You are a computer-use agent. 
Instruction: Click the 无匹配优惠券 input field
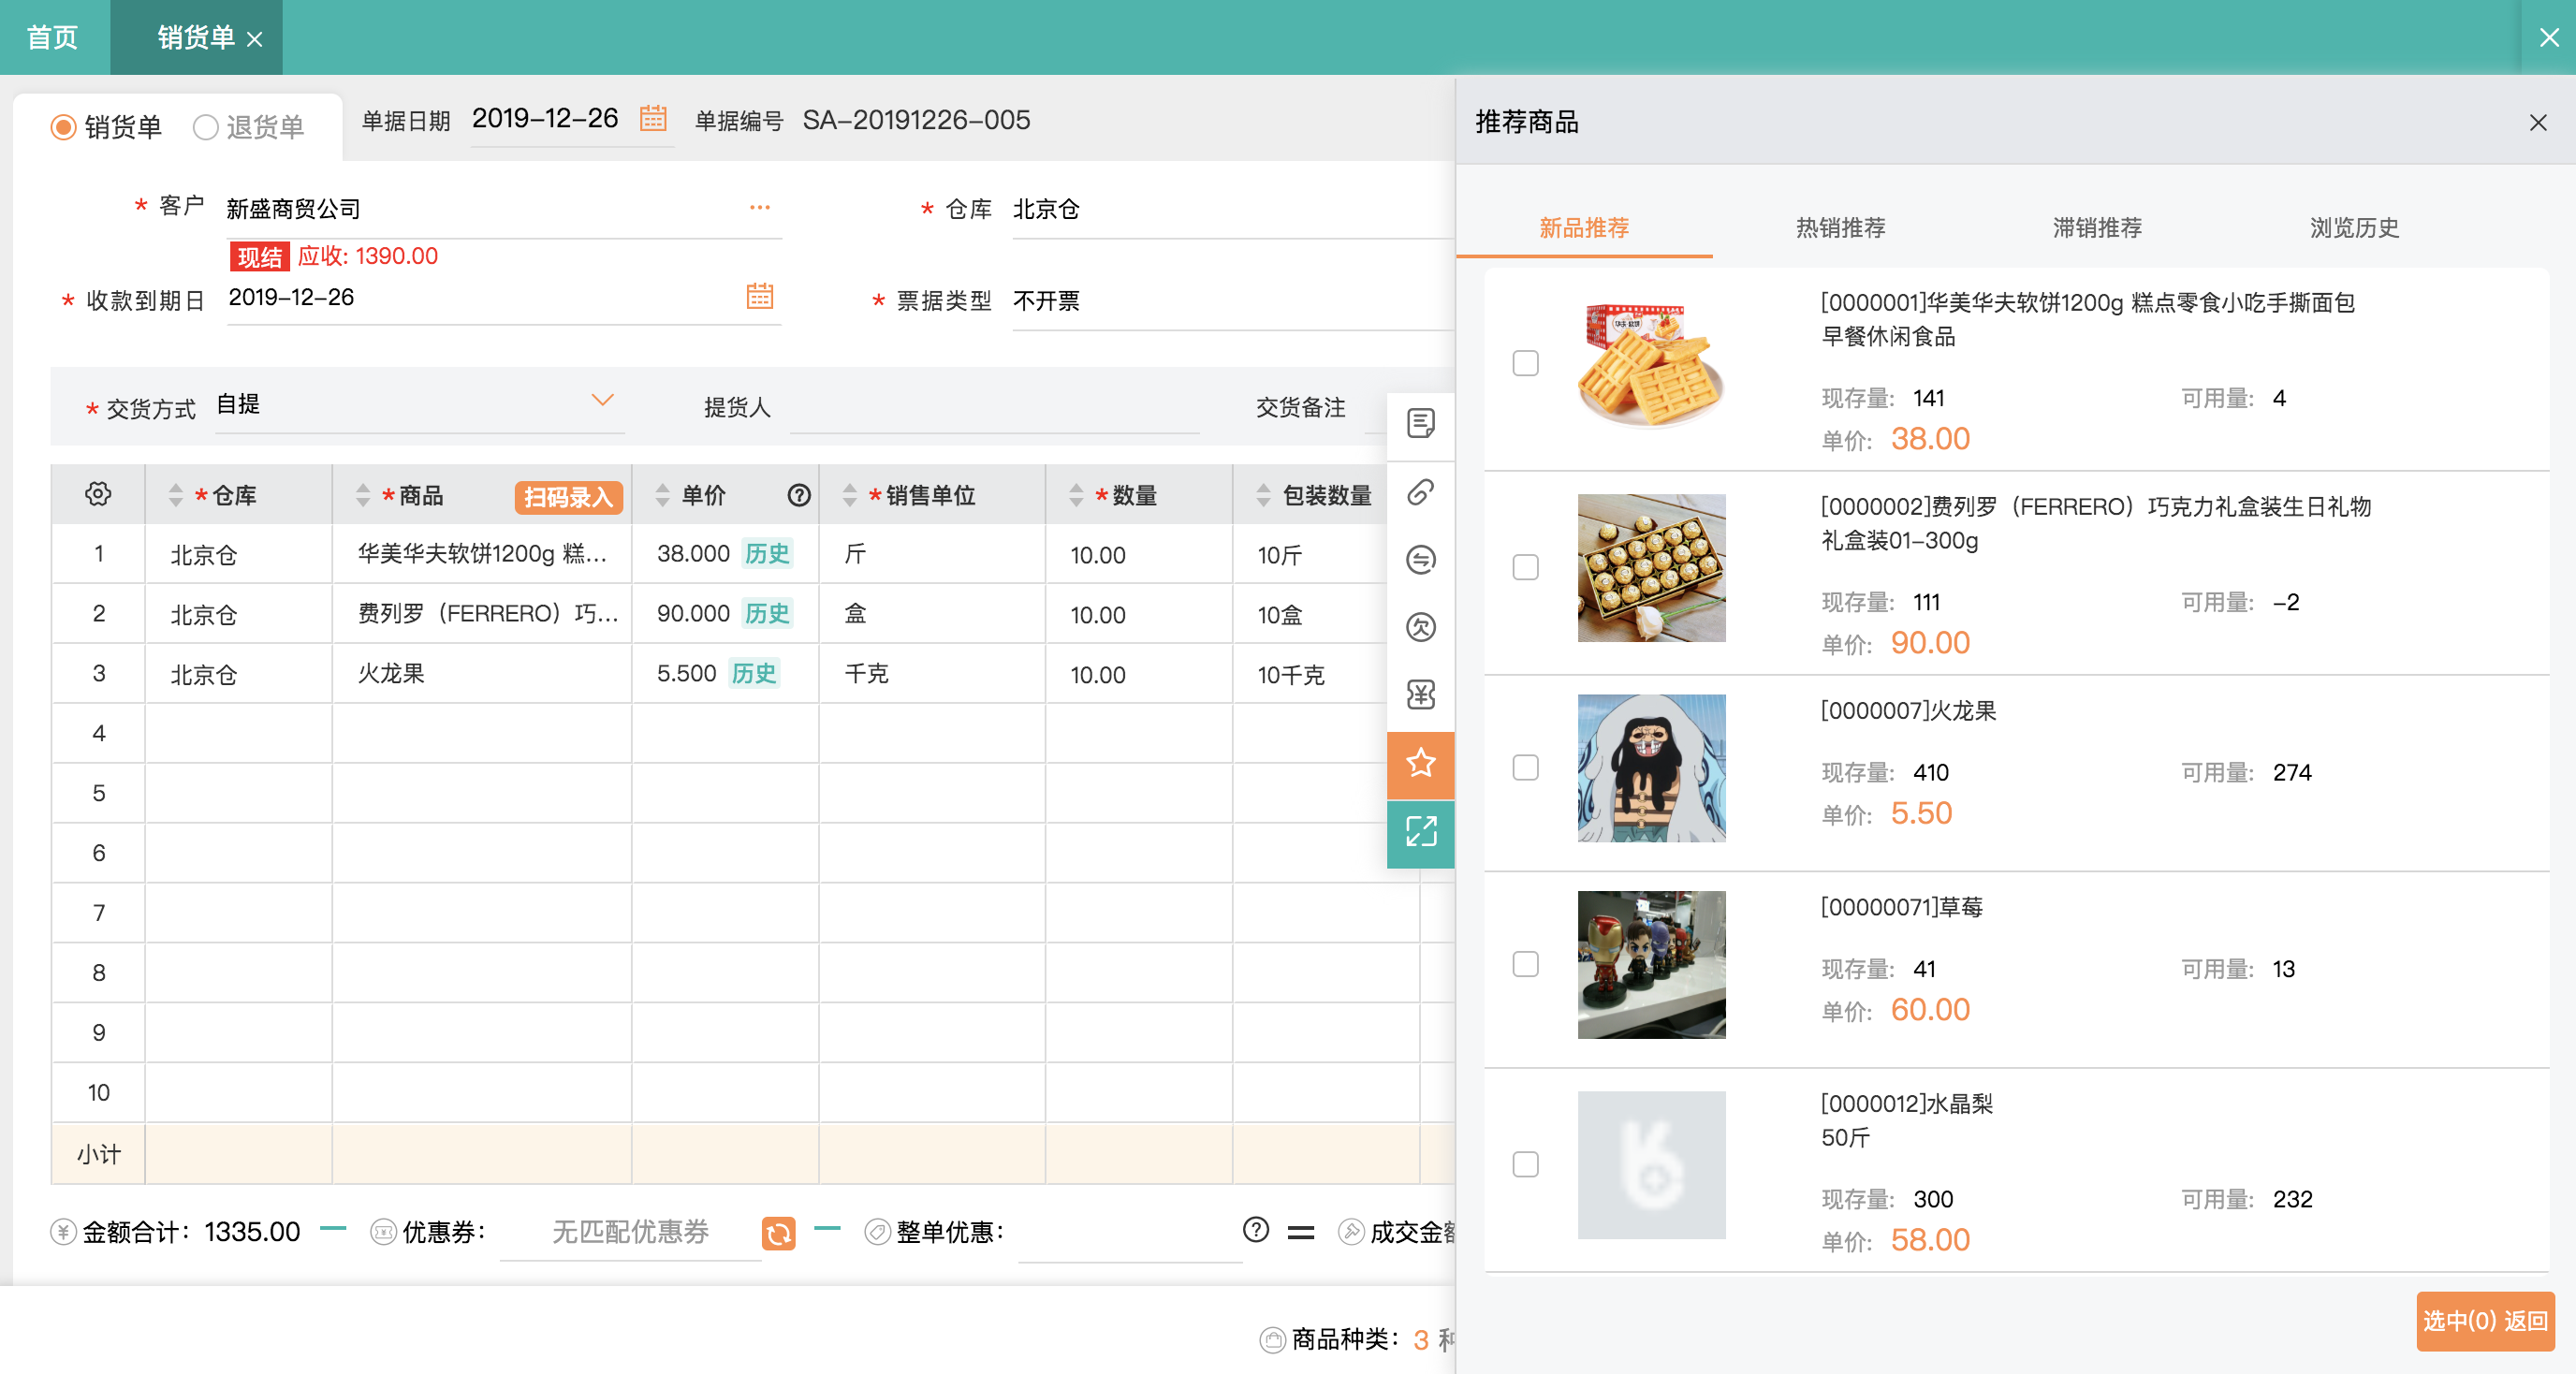[x=630, y=1231]
